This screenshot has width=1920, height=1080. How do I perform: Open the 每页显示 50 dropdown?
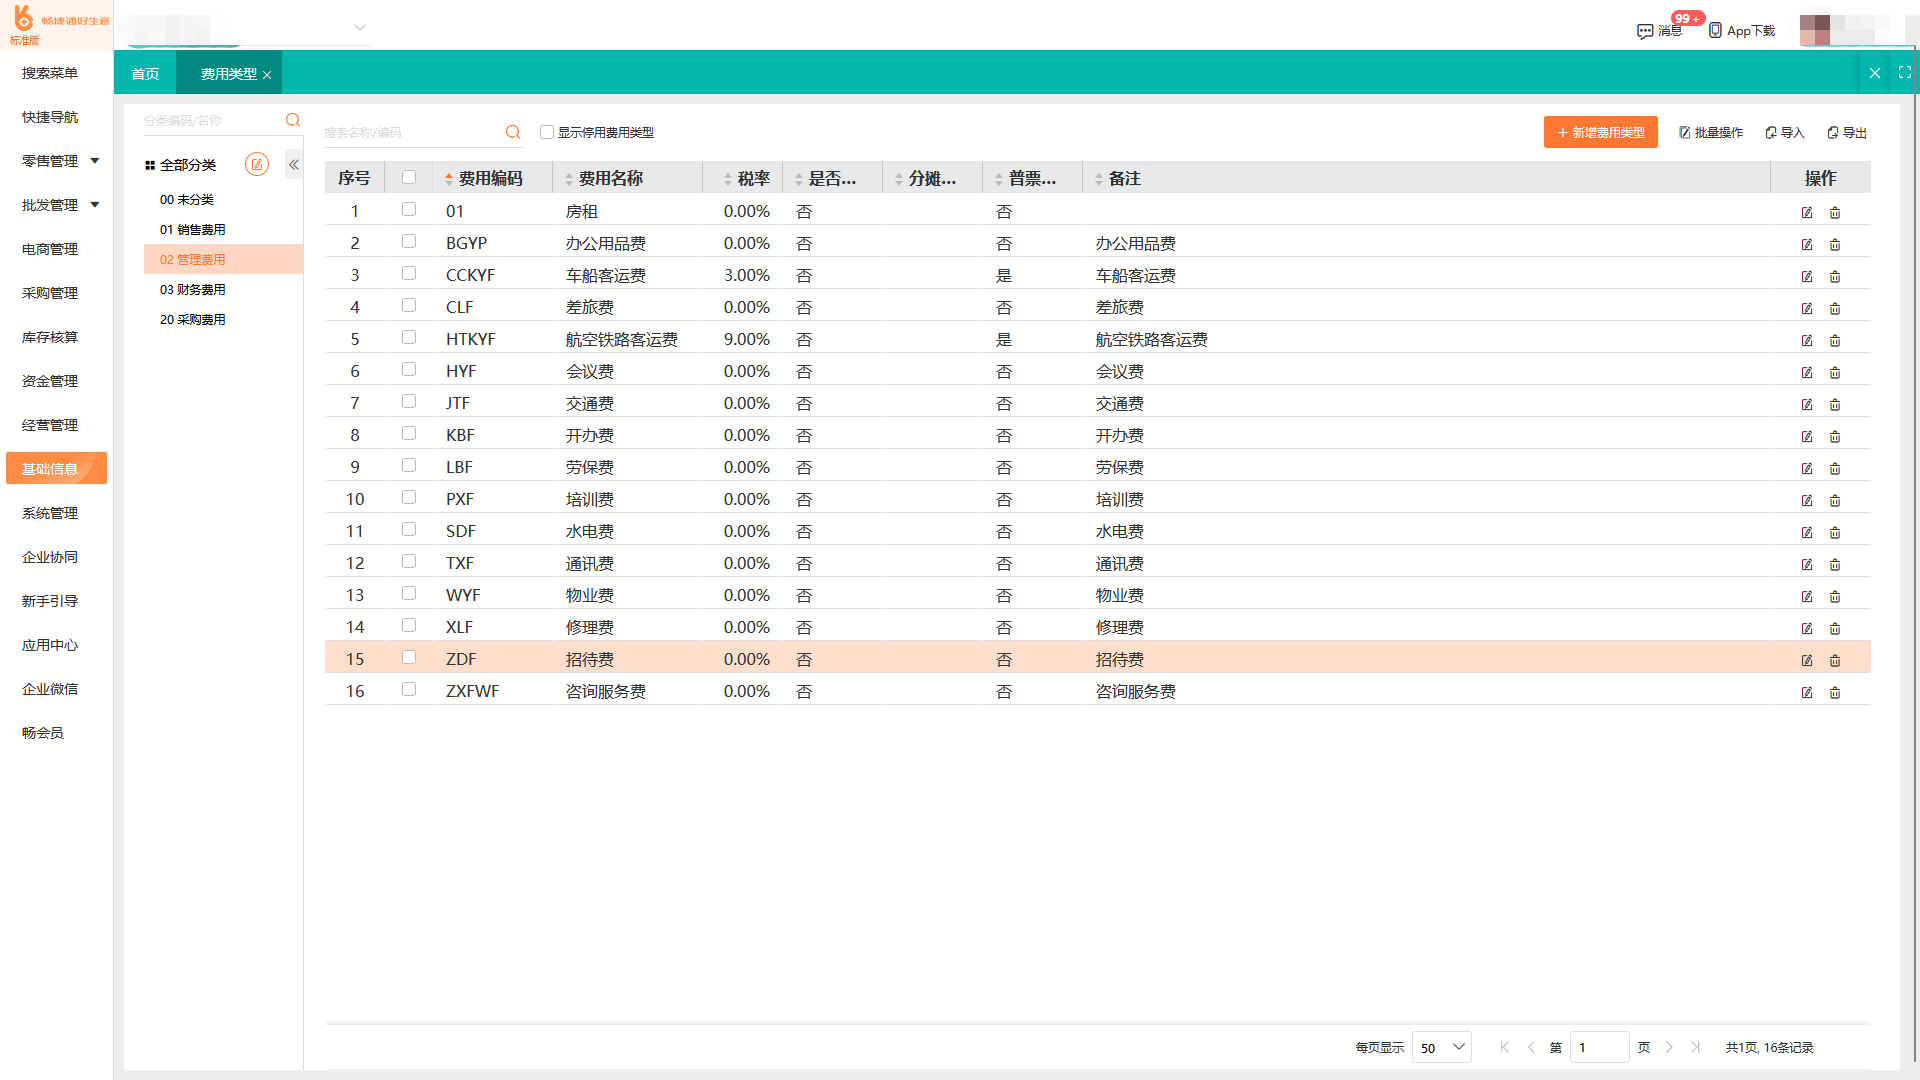(1440, 1047)
